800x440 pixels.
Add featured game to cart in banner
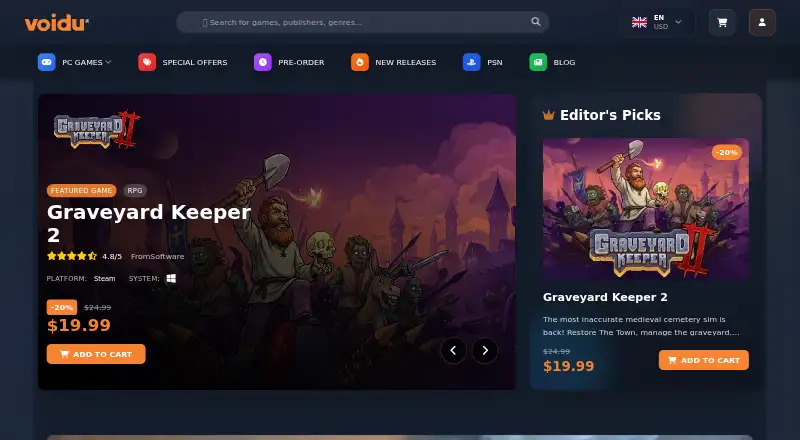96,354
